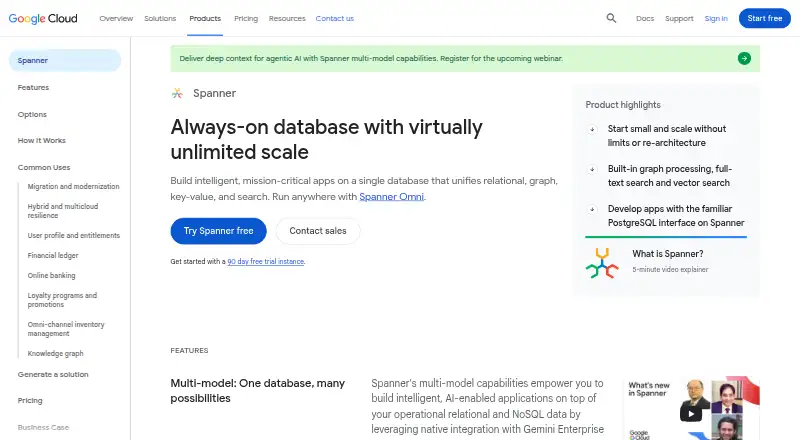800x440 pixels.
Task: Go to Generate a solution in sidebar
Action: click(x=53, y=374)
